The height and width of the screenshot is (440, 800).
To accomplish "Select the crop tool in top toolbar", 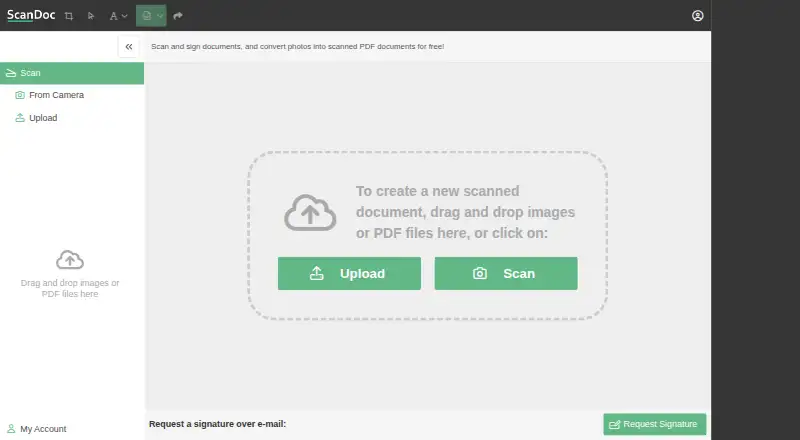I will 69,16.
